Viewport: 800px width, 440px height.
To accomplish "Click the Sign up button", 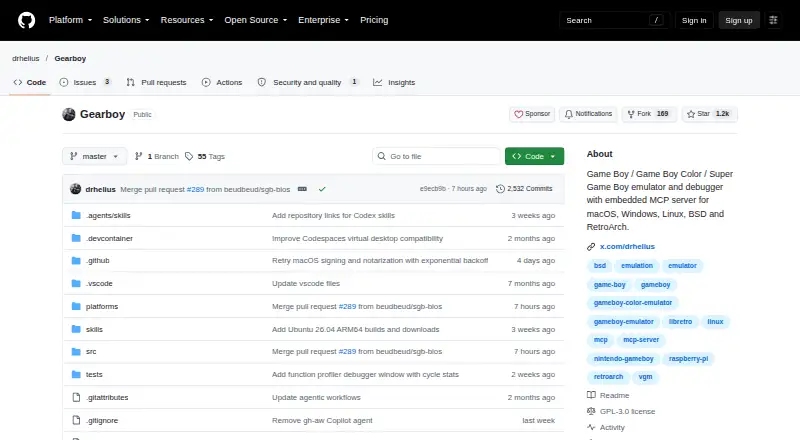I will (x=739, y=20).
